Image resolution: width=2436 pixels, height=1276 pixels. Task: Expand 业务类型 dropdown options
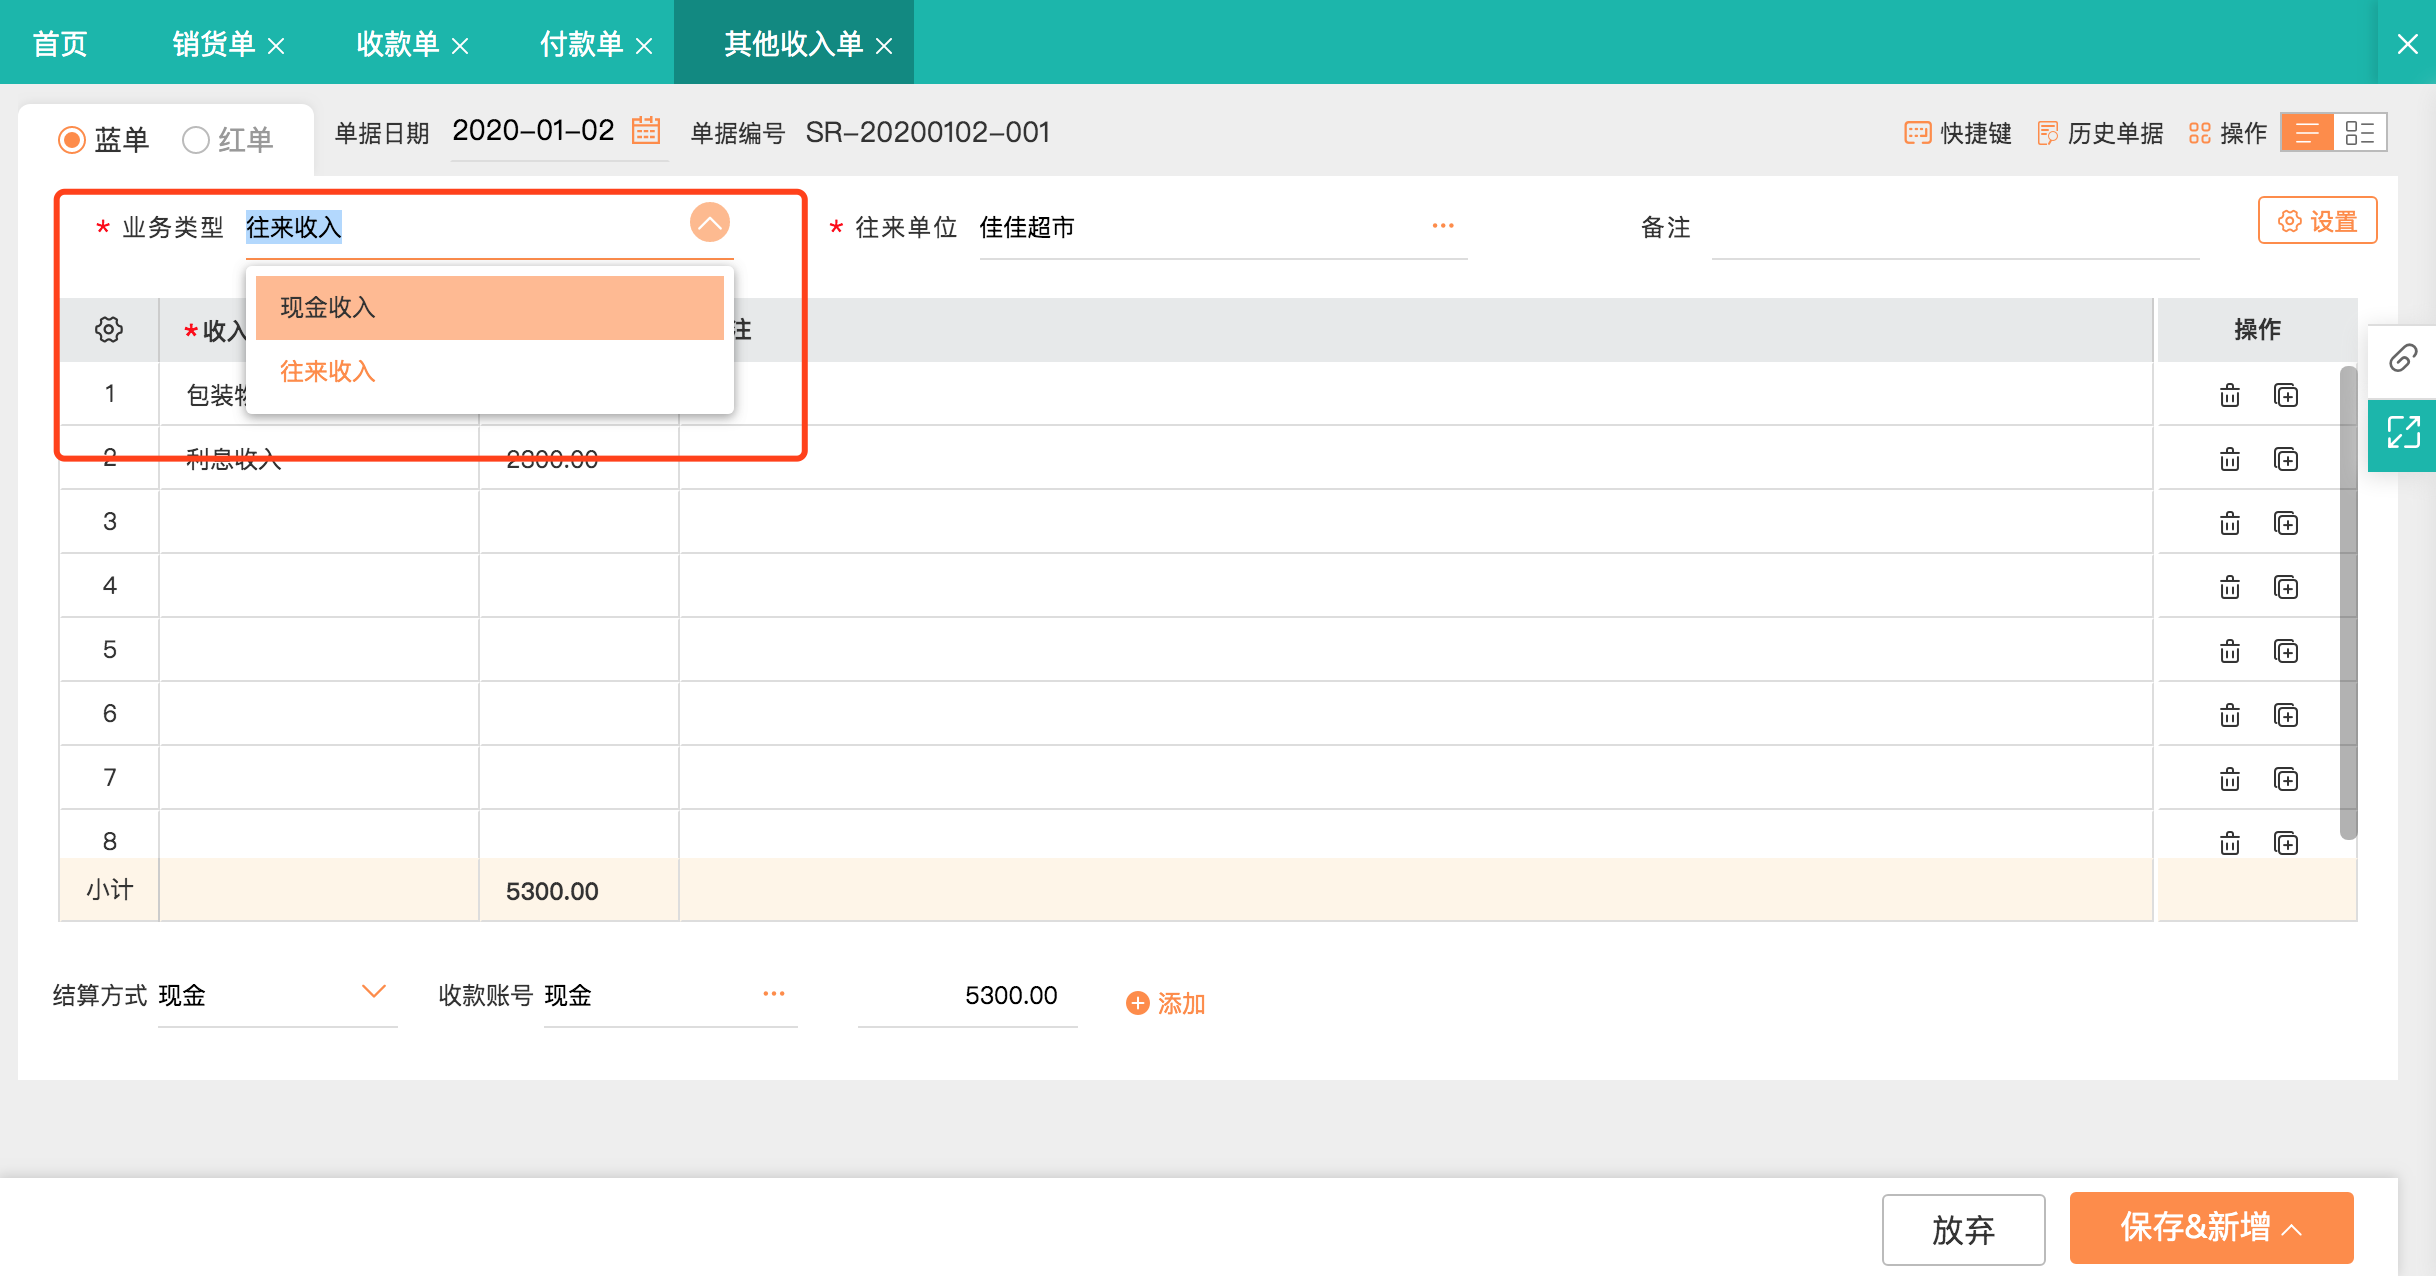point(710,224)
